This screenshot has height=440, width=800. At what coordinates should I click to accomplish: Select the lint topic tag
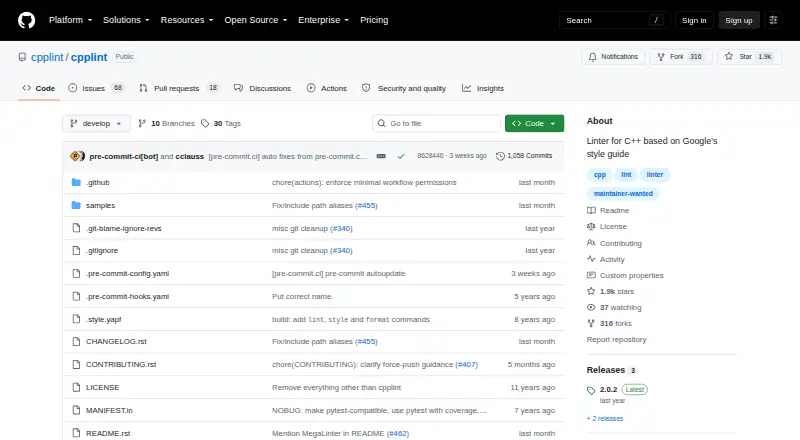coord(626,175)
